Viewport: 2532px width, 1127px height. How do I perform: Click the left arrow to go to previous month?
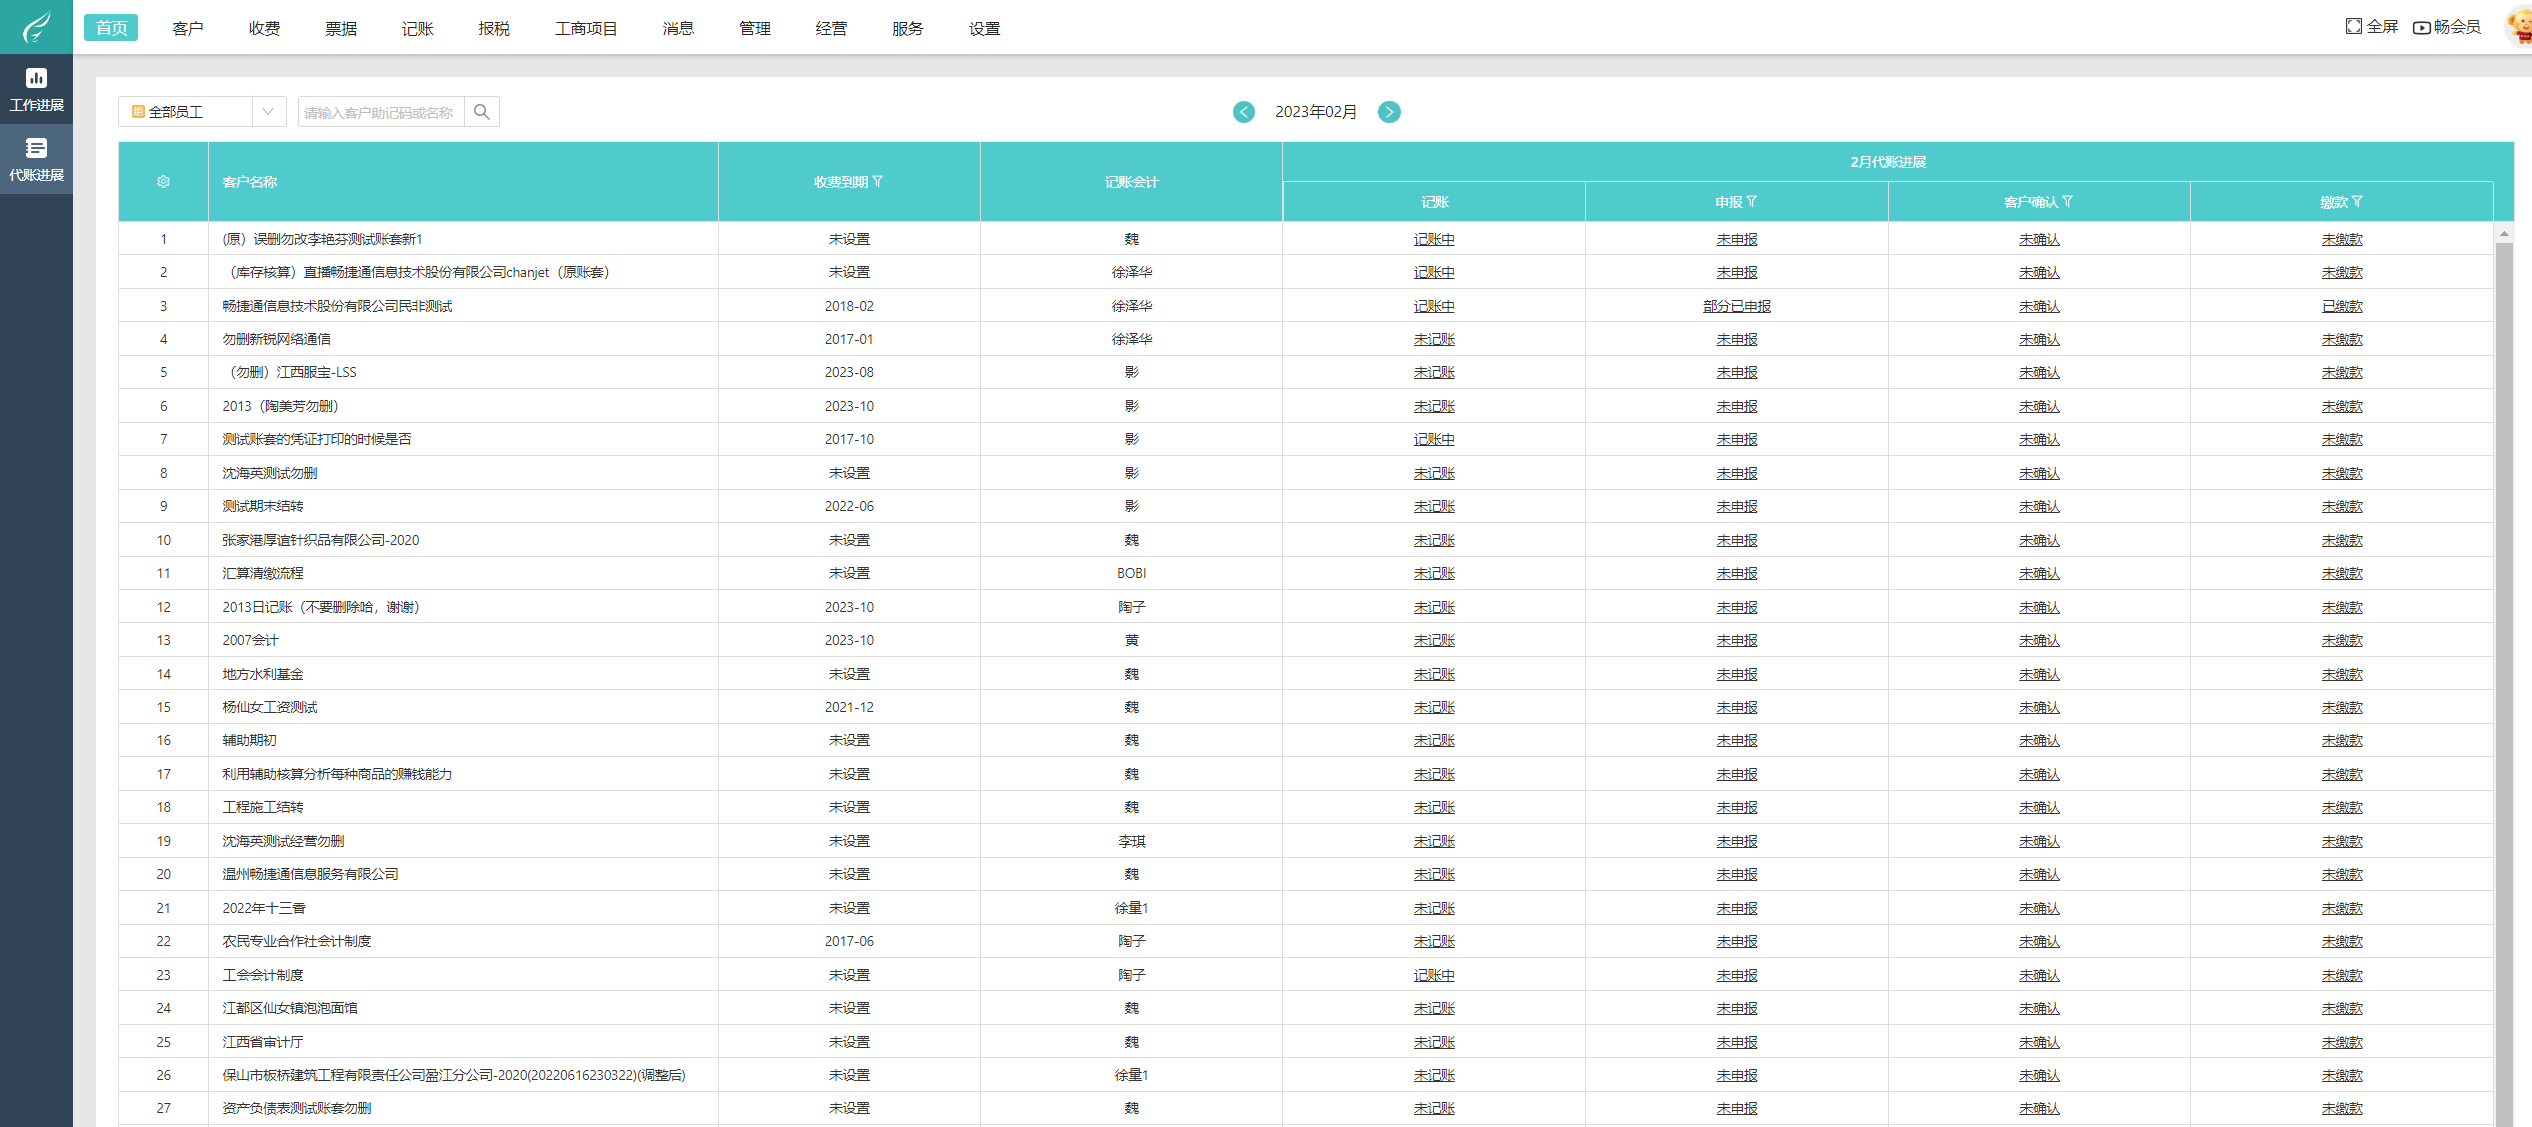pos(1242,111)
